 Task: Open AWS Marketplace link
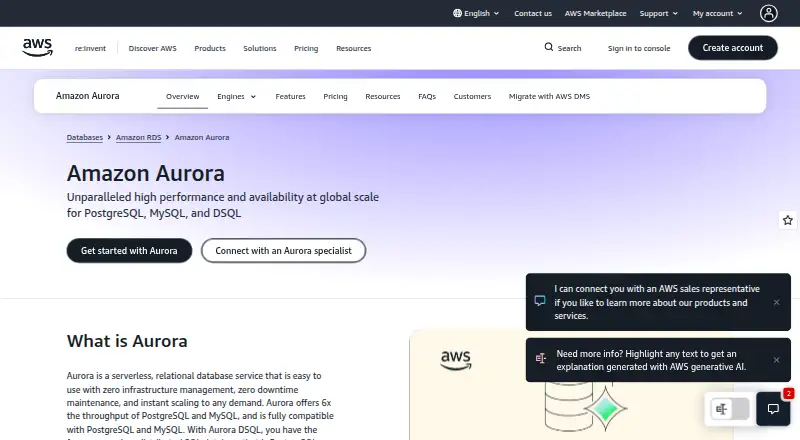pos(595,13)
